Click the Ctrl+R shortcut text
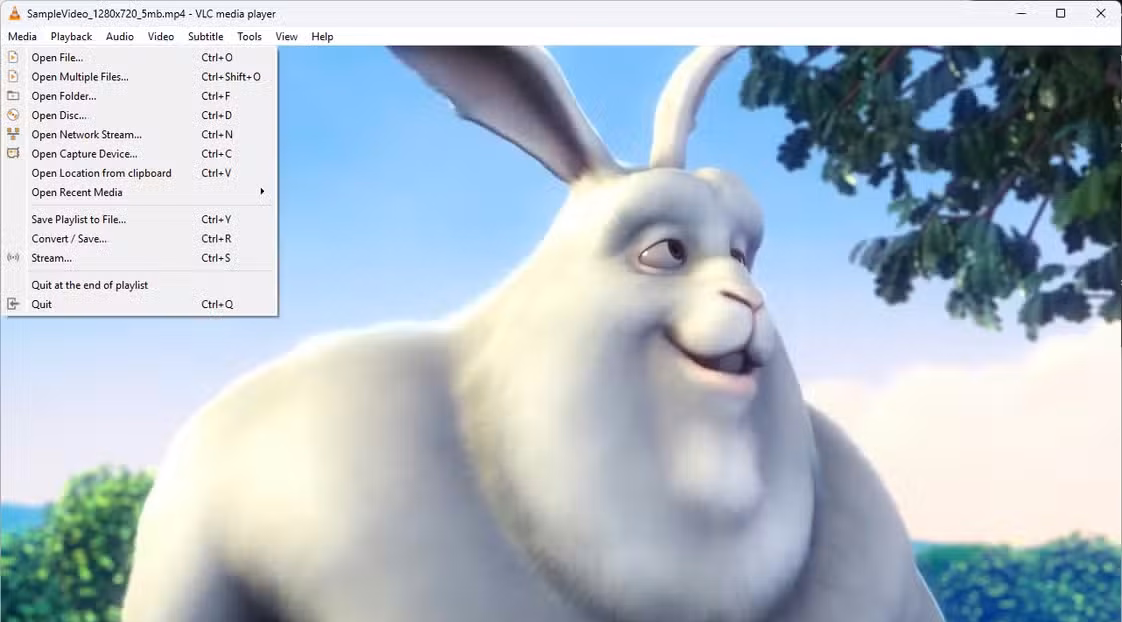This screenshot has height=622, width=1122. 216,239
